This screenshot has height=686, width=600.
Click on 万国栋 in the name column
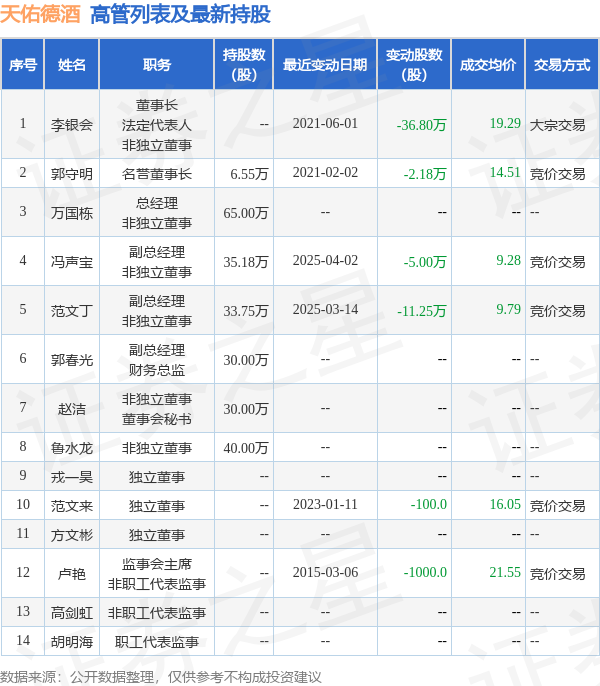(x=72, y=213)
